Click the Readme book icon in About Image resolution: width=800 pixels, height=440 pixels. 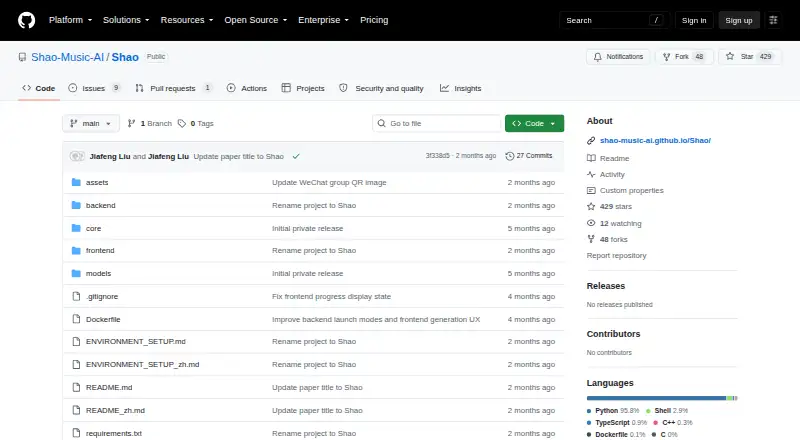(591, 158)
